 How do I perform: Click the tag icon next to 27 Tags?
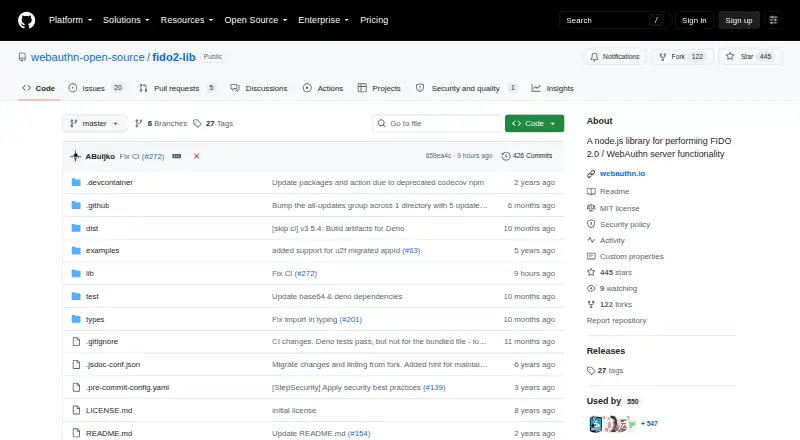click(x=197, y=124)
